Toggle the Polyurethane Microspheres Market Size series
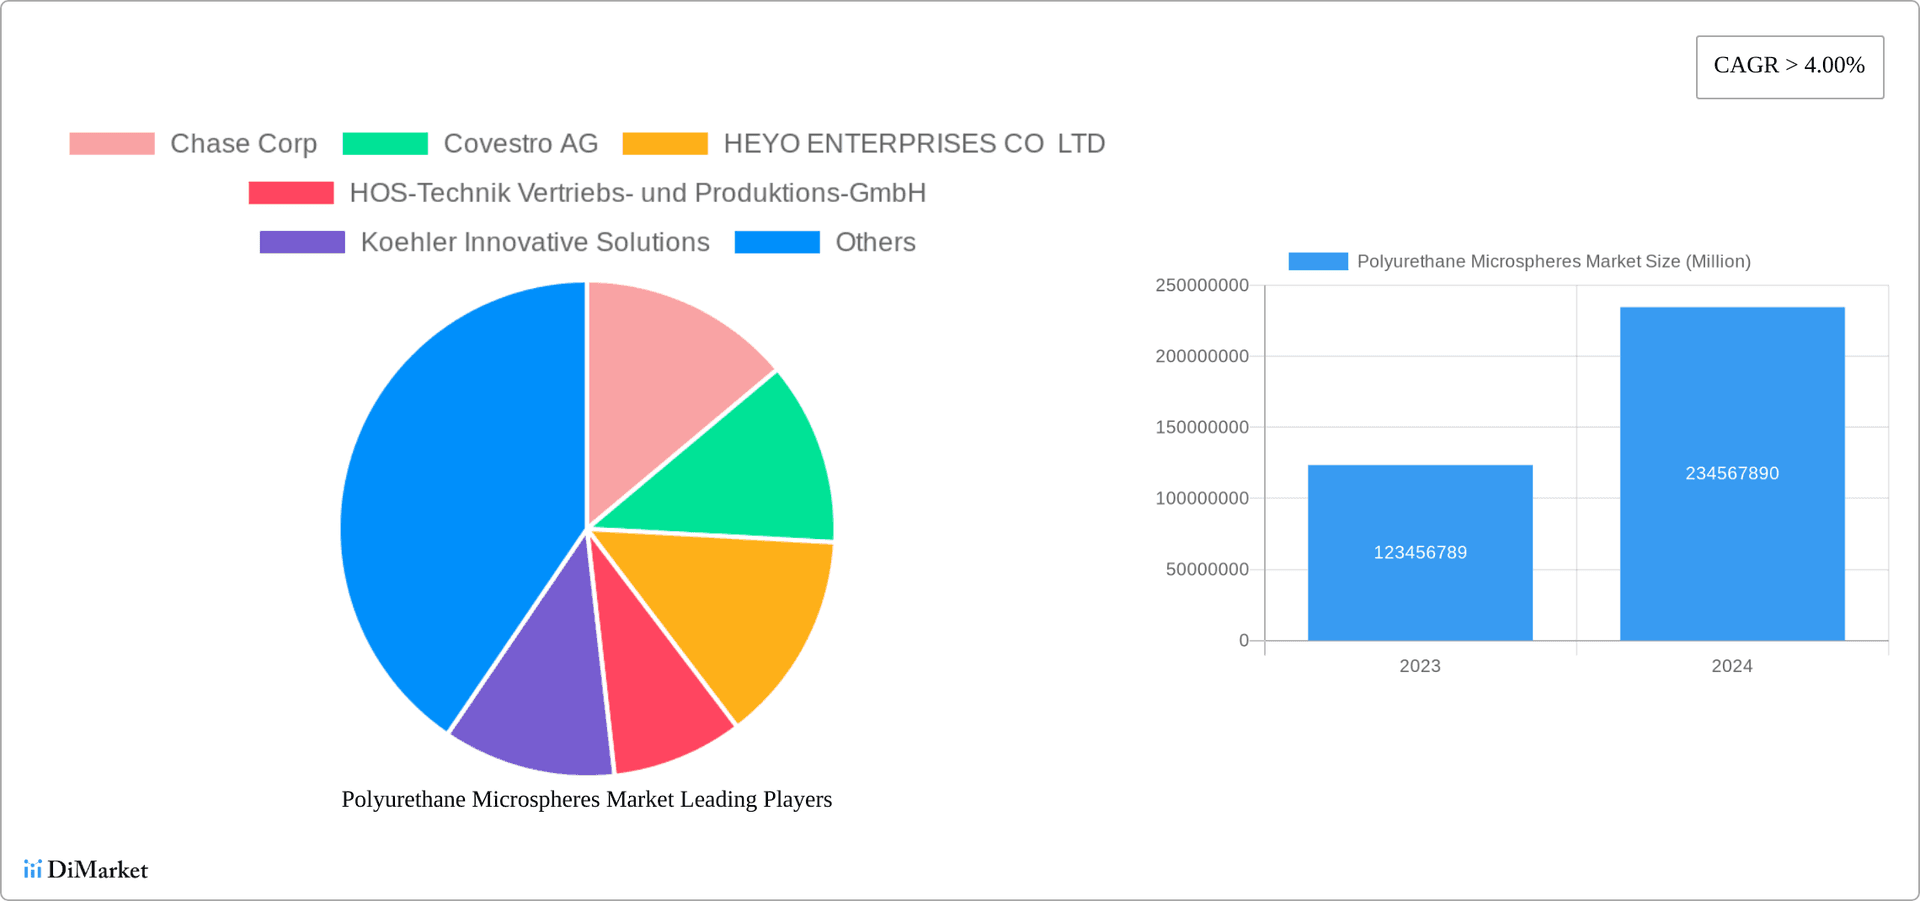The image size is (1920, 901). (x=1553, y=261)
